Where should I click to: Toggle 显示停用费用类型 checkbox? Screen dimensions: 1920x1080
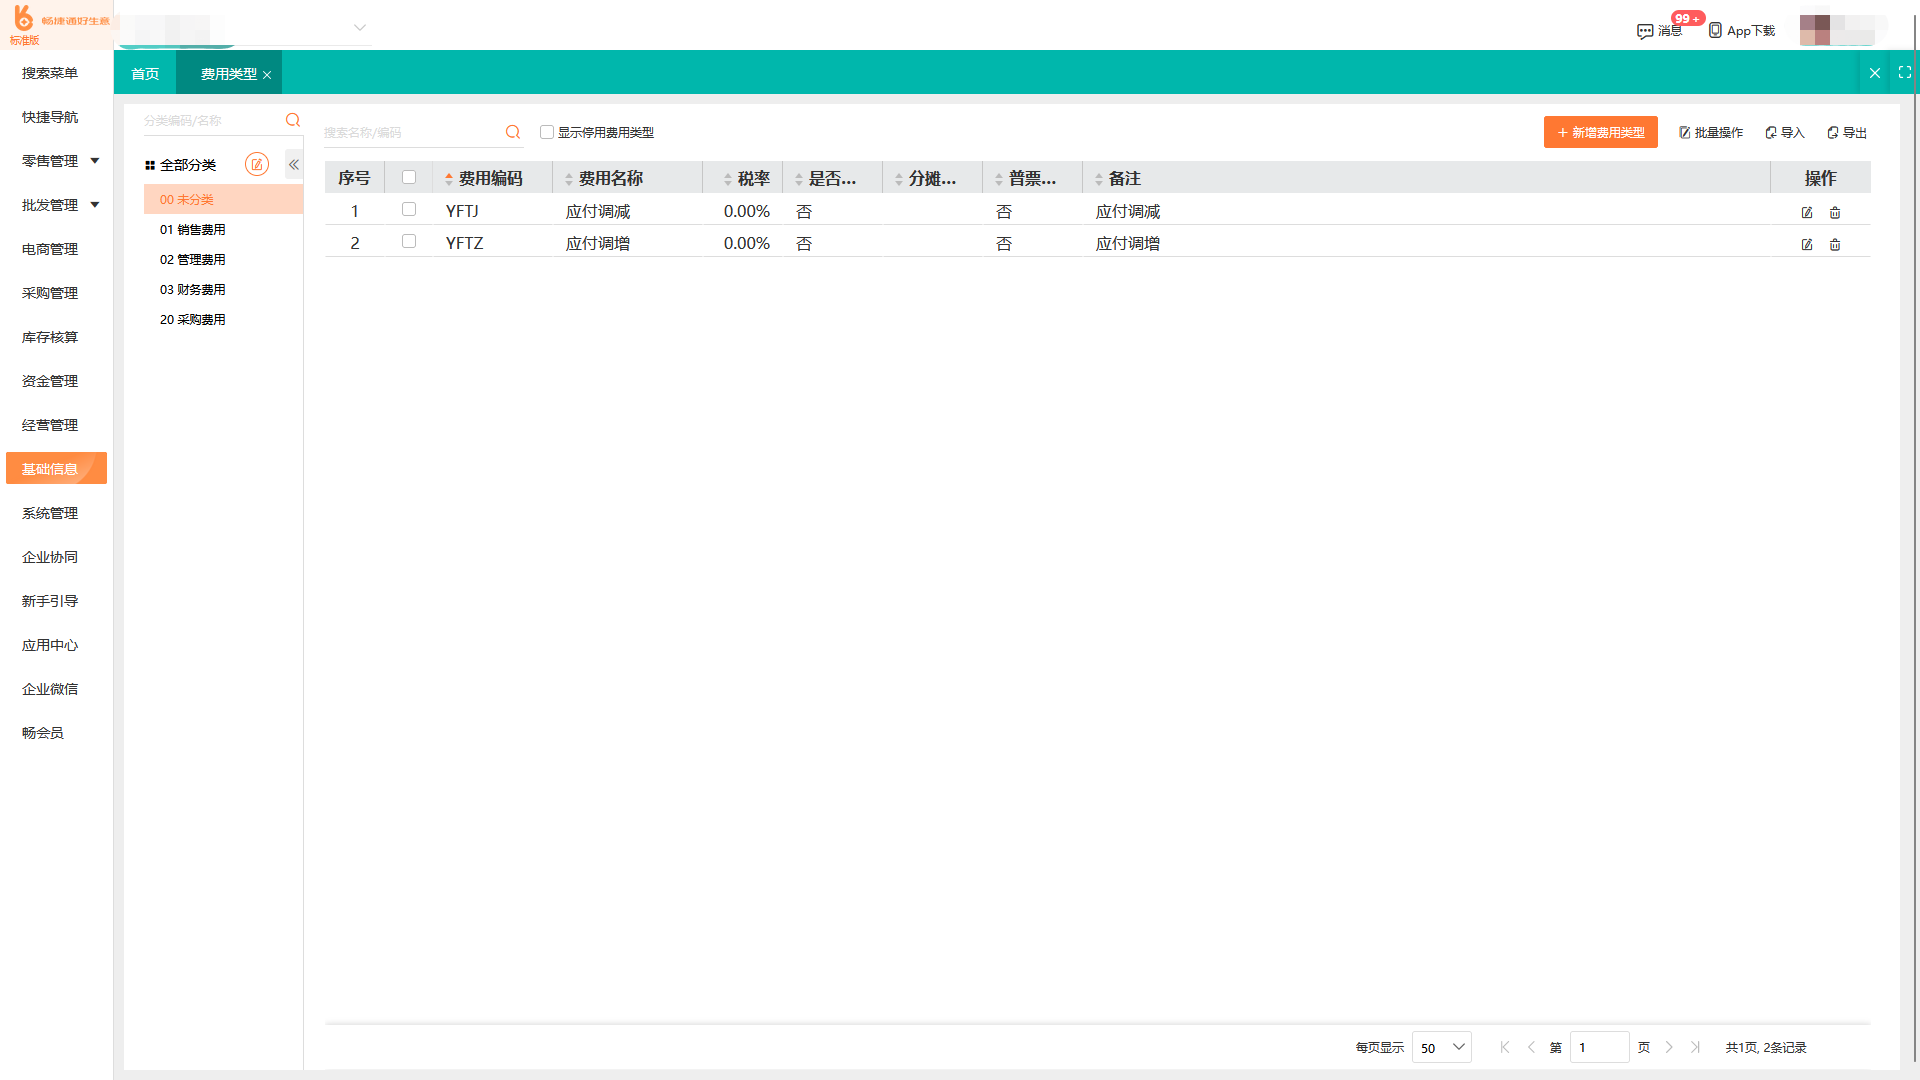tap(545, 131)
